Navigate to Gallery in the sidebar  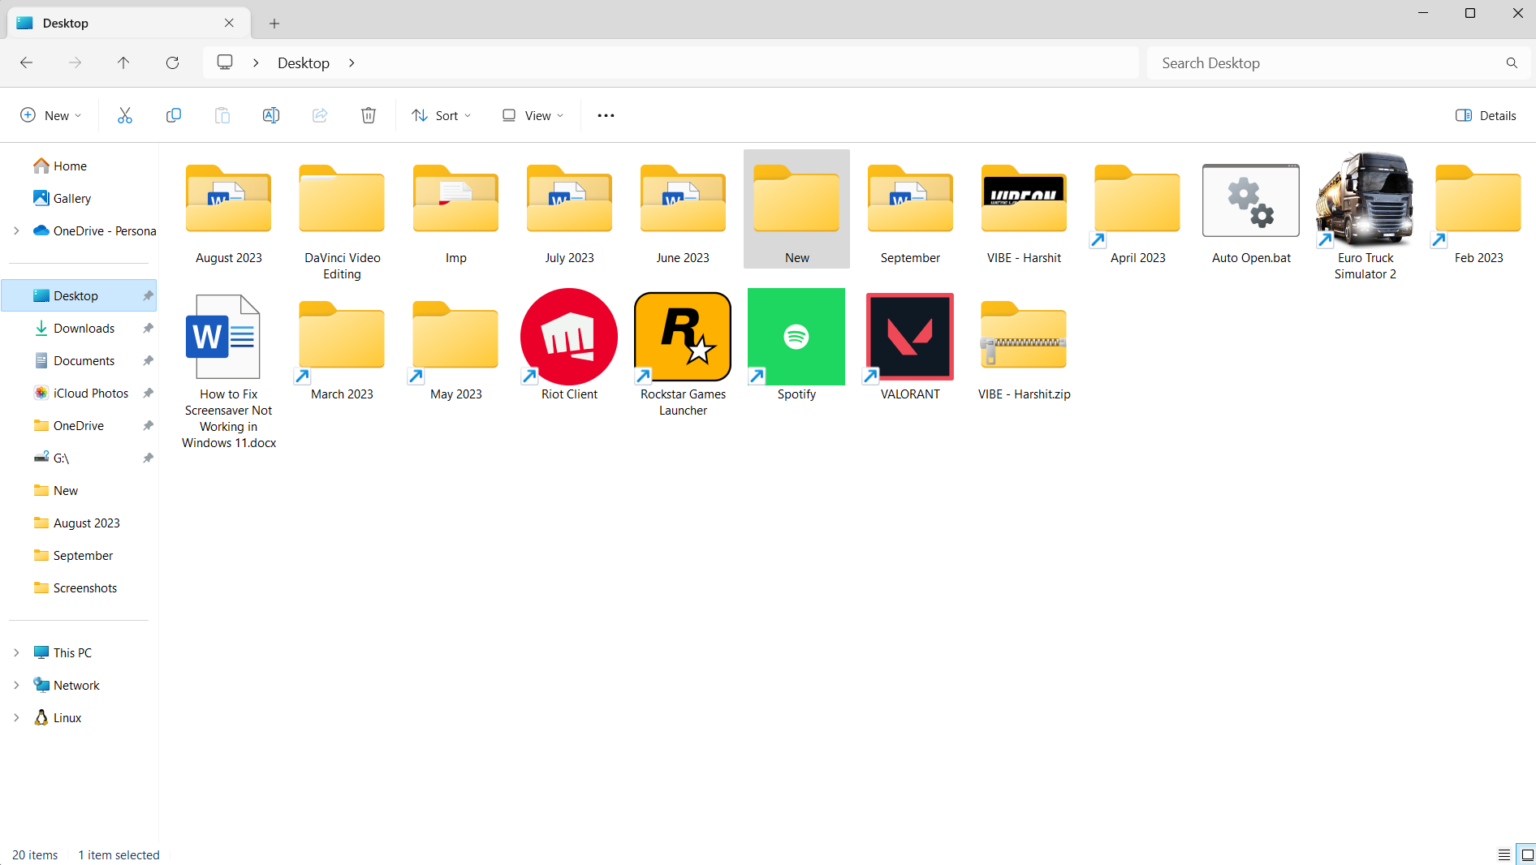pyautogui.click(x=71, y=198)
